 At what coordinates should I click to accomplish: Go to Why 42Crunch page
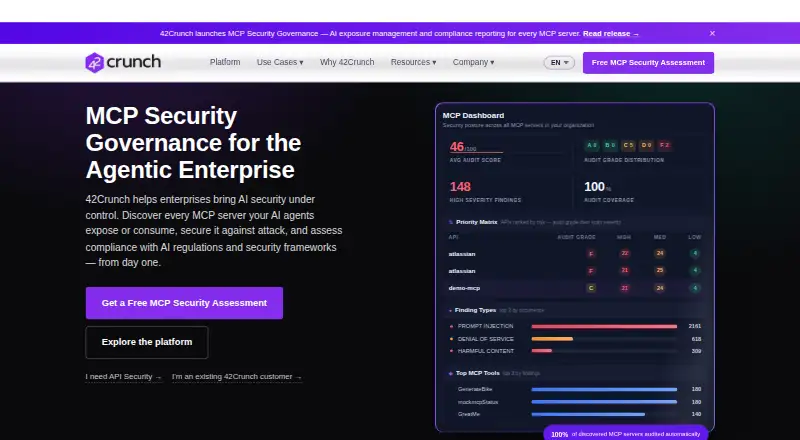[347, 62]
